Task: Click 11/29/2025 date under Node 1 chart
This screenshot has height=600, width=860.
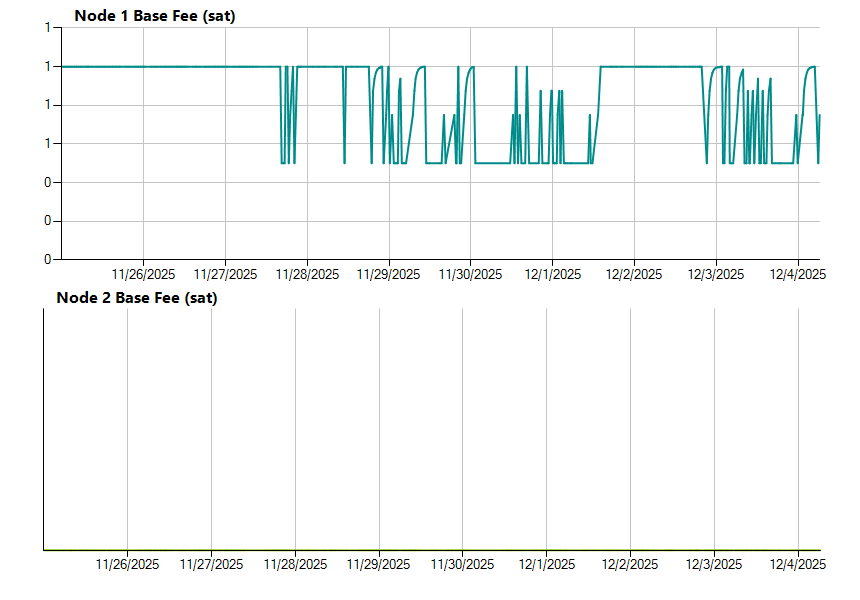Action: click(389, 273)
